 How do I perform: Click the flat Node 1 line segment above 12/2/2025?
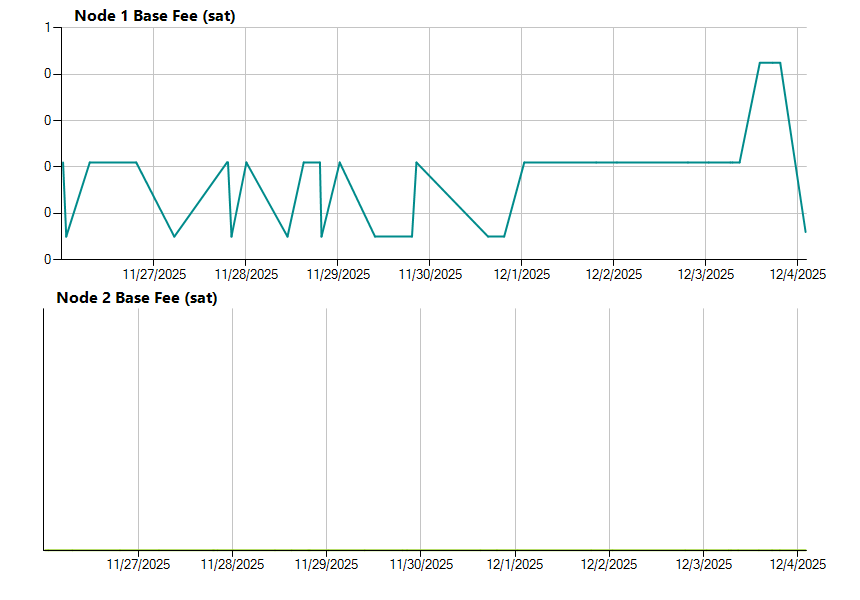(x=614, y=162)
